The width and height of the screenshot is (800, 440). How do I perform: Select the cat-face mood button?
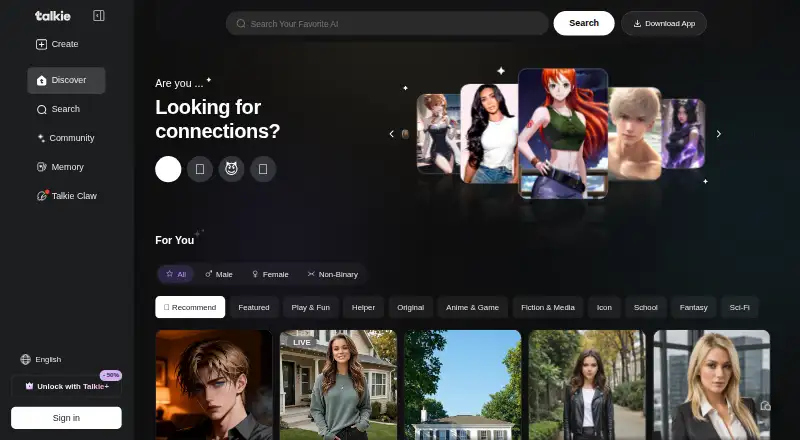coord(231,169)
